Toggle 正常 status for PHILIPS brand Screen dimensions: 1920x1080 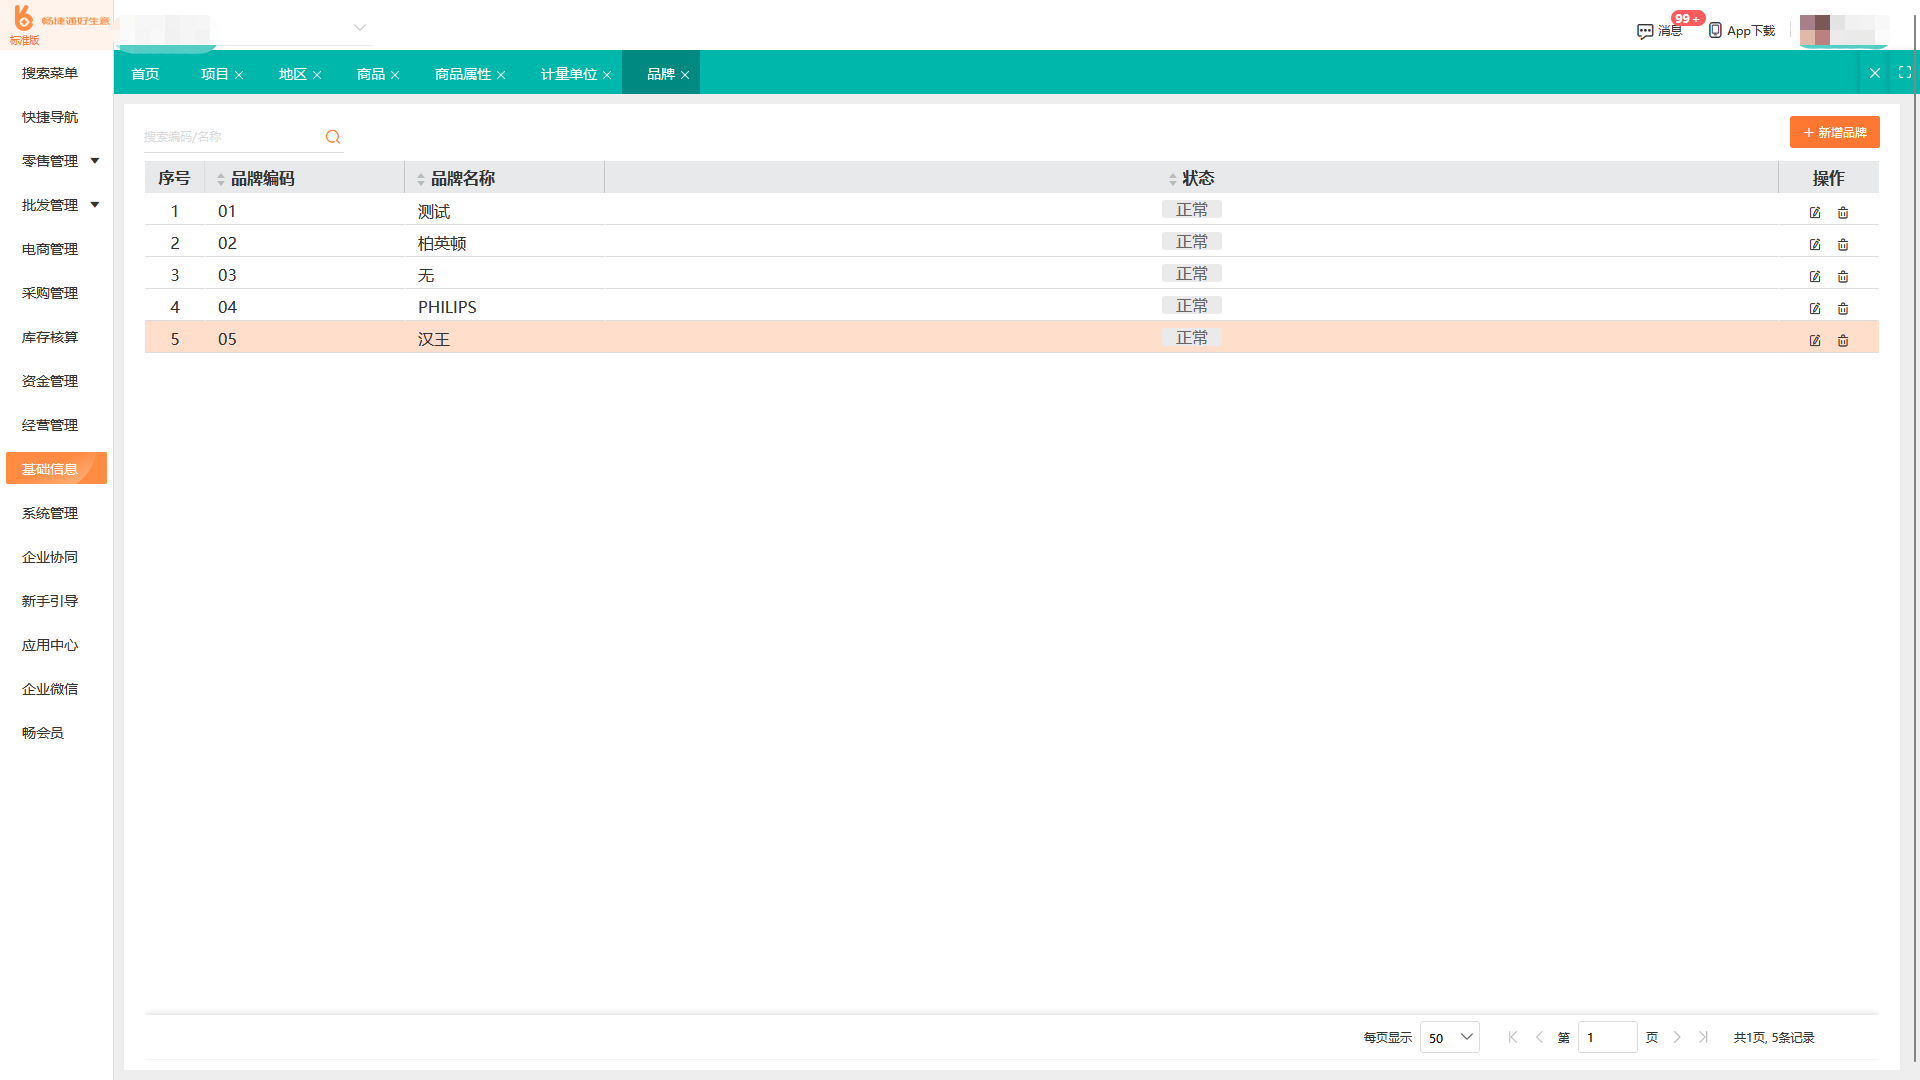[x=1192, y=306]
